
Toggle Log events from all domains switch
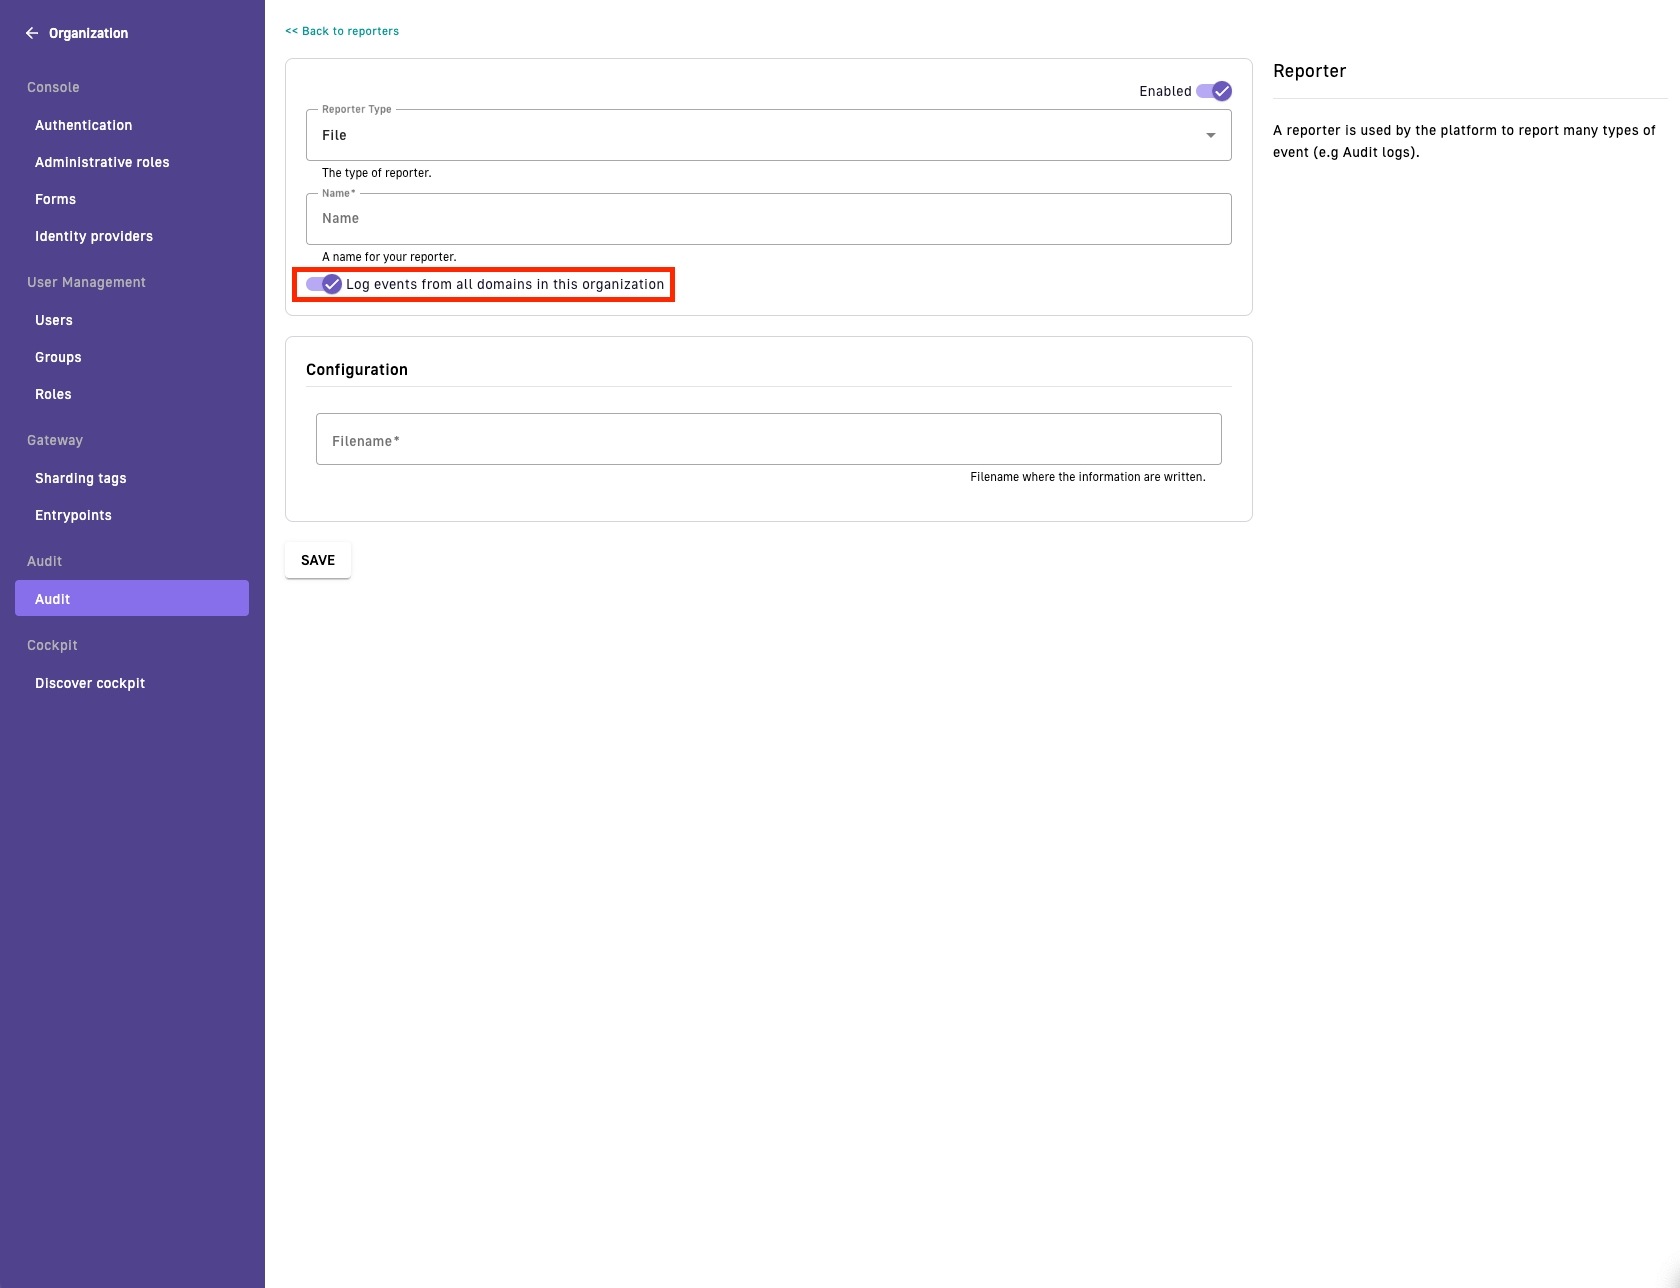(x=324, y=284)
